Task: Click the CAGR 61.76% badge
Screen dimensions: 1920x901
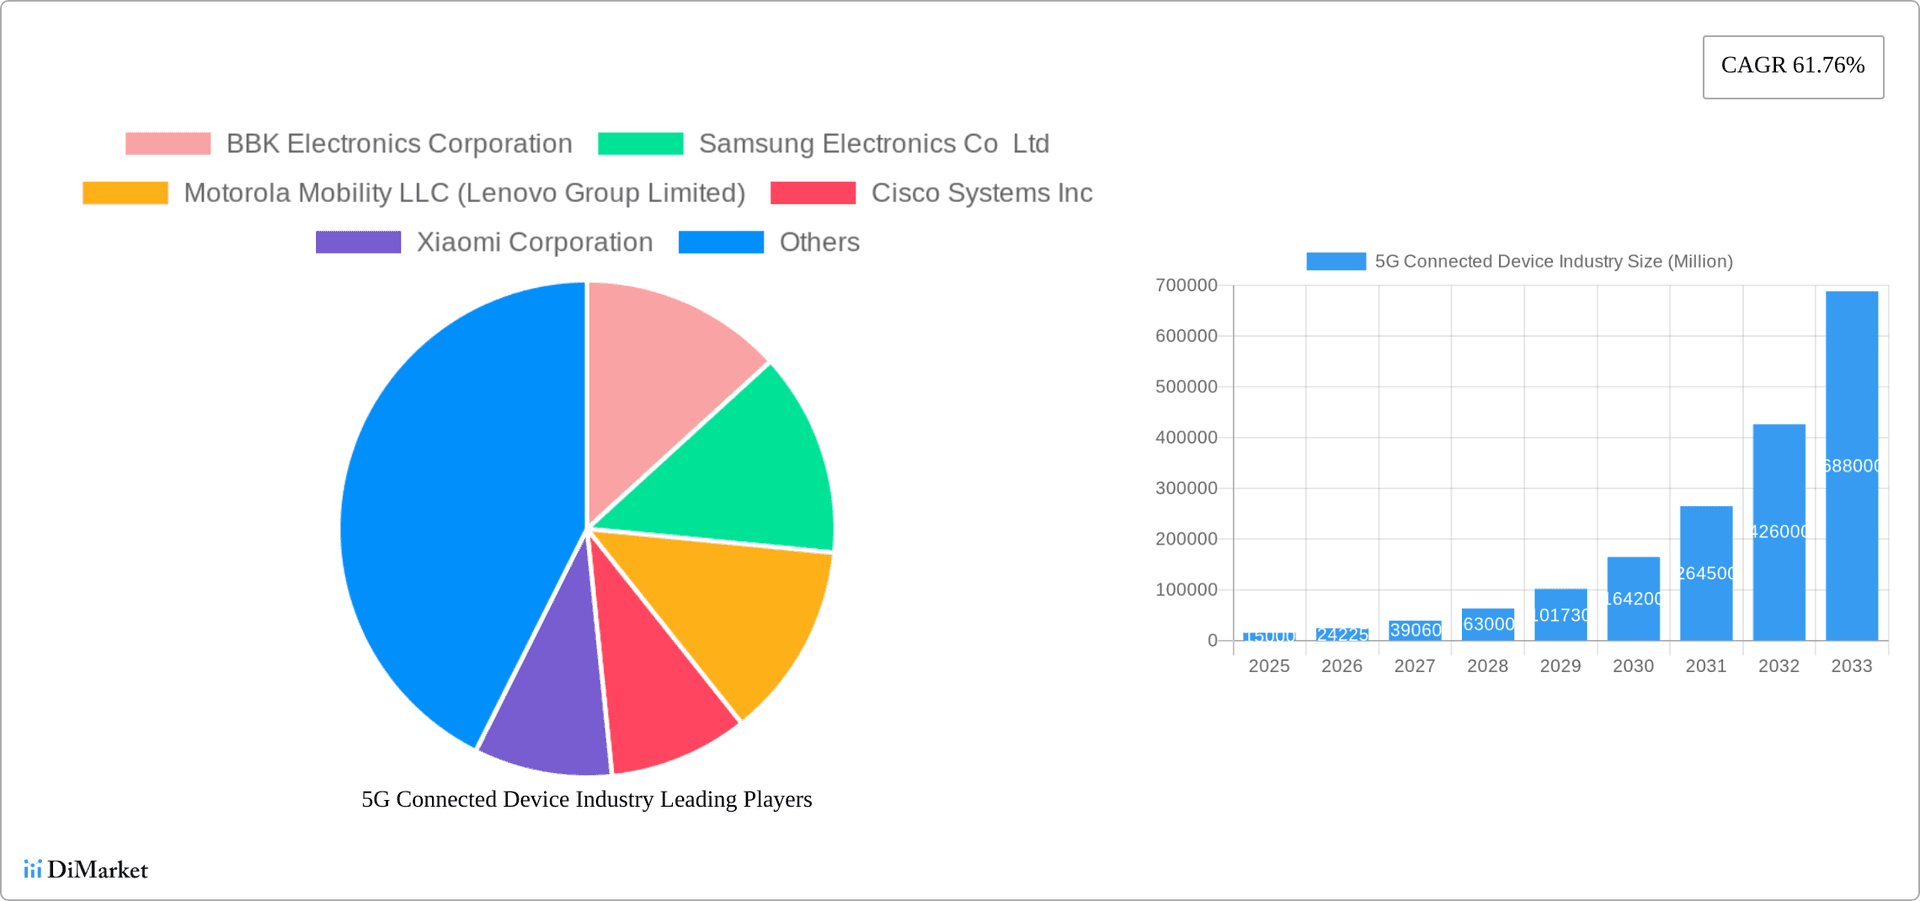Action: (x=1792, y=66)
